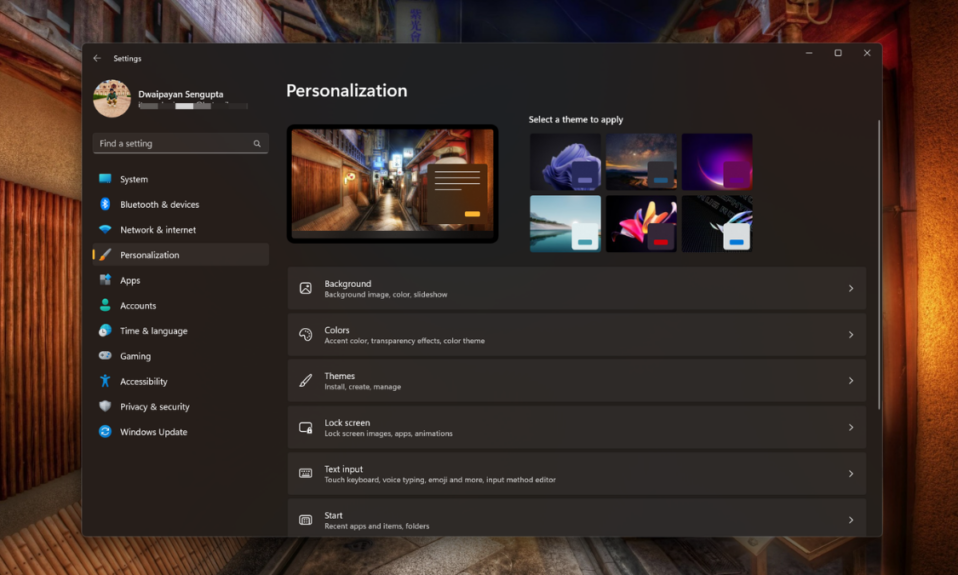Click the Personalization paintbrush icon
Screen dimensions: 958x575
[105, 255]
